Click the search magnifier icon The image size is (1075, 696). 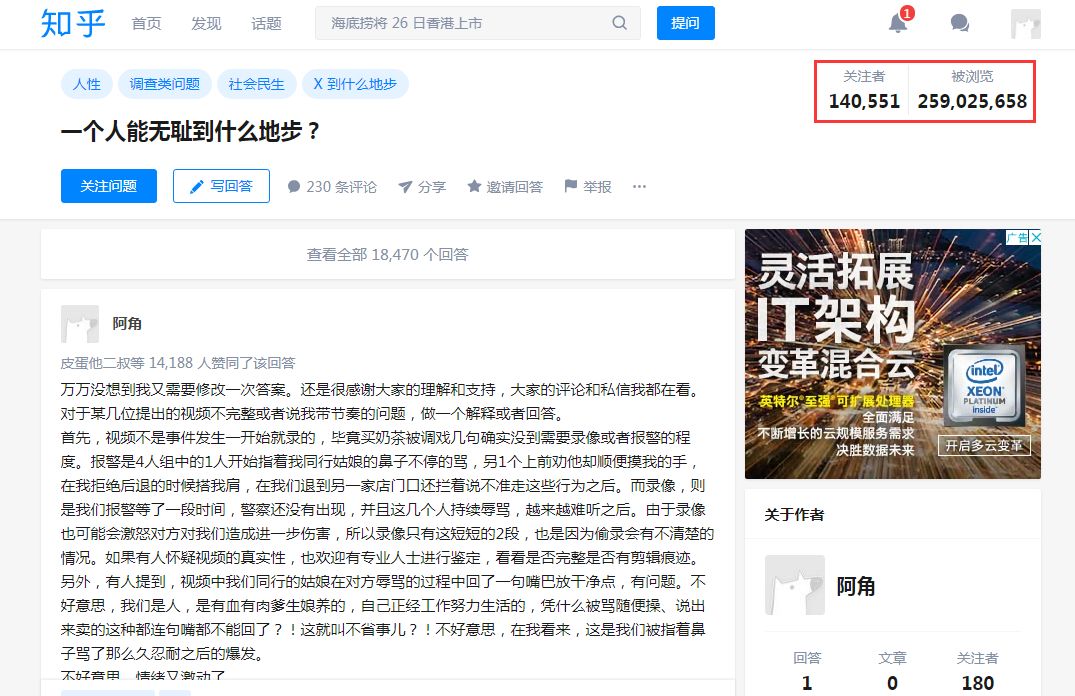620,23
